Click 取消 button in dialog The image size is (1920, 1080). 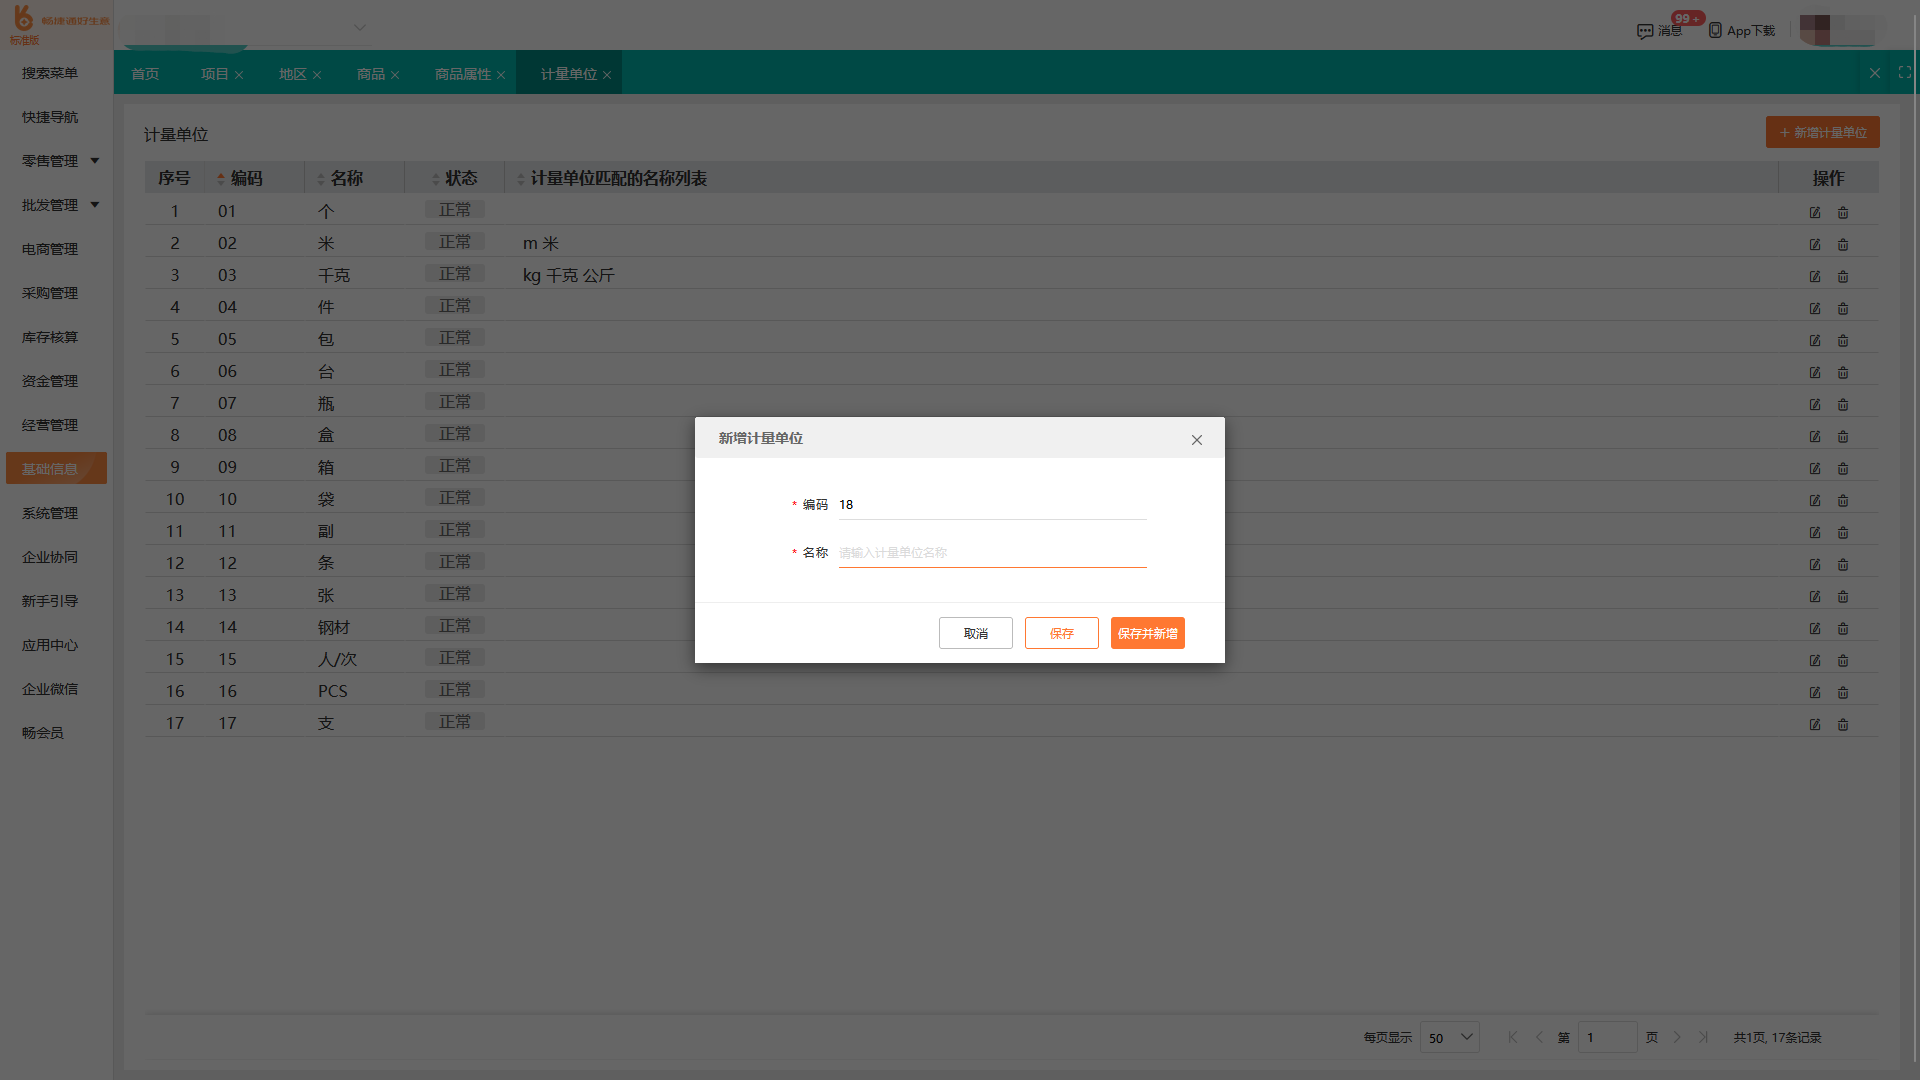(x=976, y=633)
